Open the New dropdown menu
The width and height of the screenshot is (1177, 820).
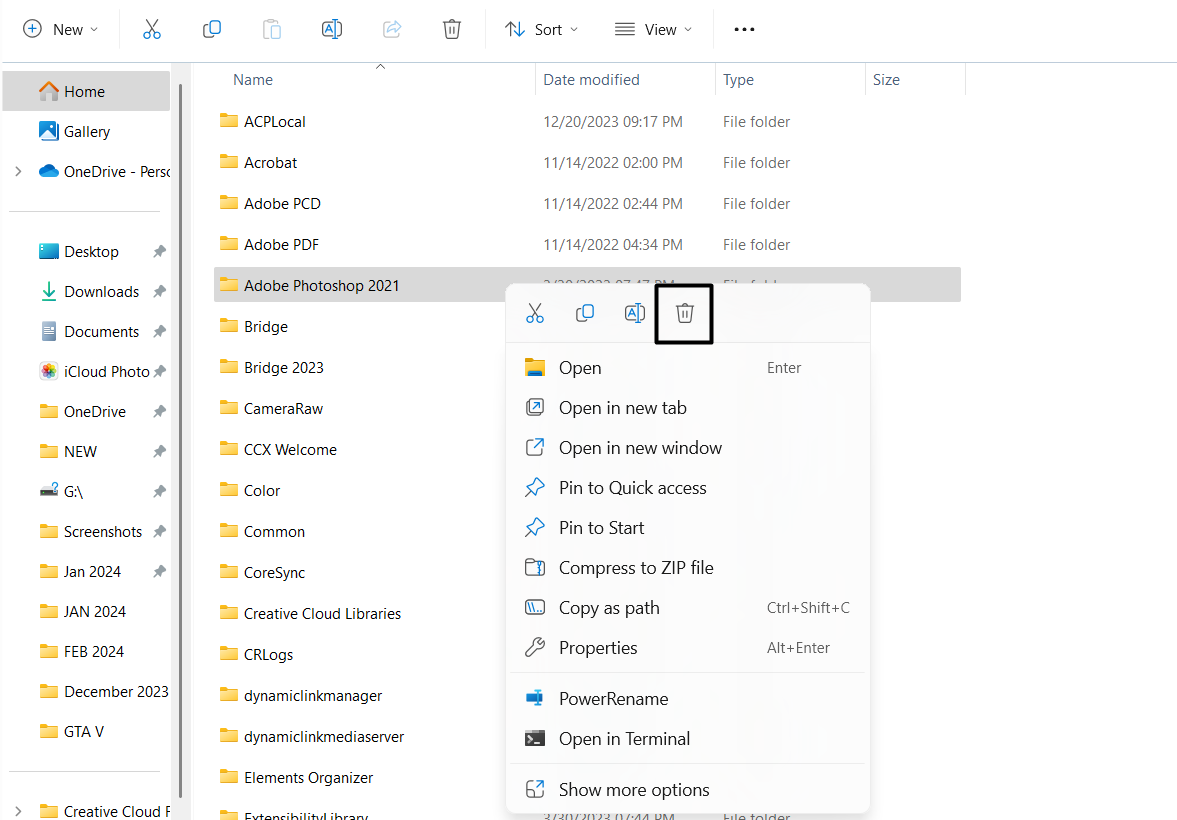pyautogui.click(x=60, y=29)
